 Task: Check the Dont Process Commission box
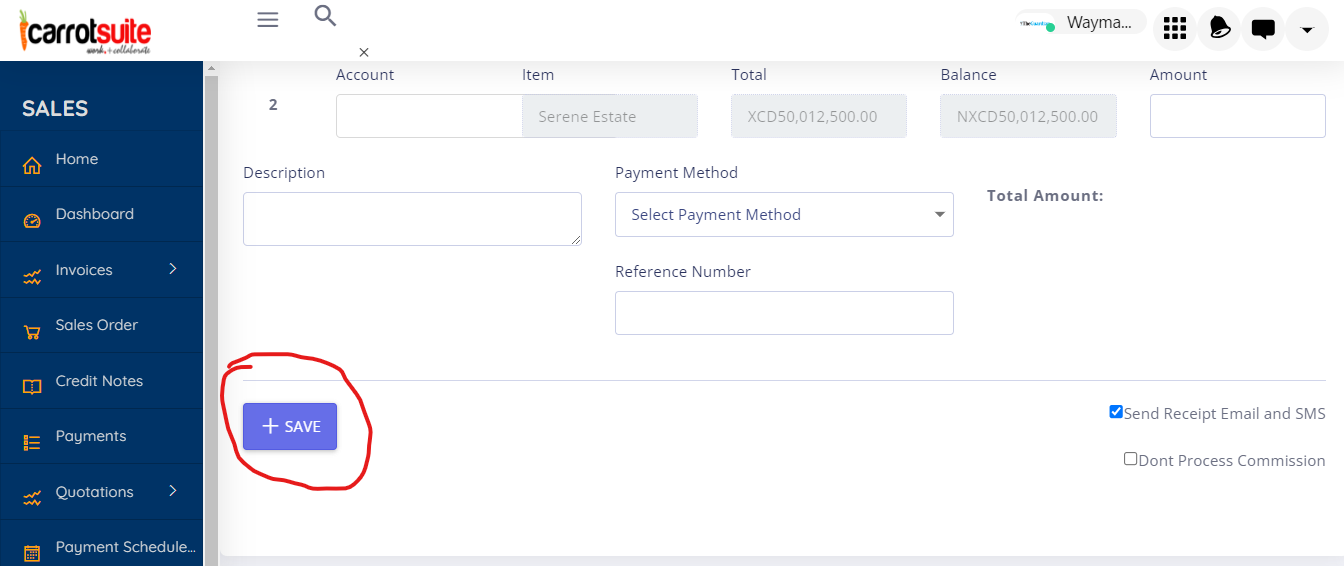1130,459
